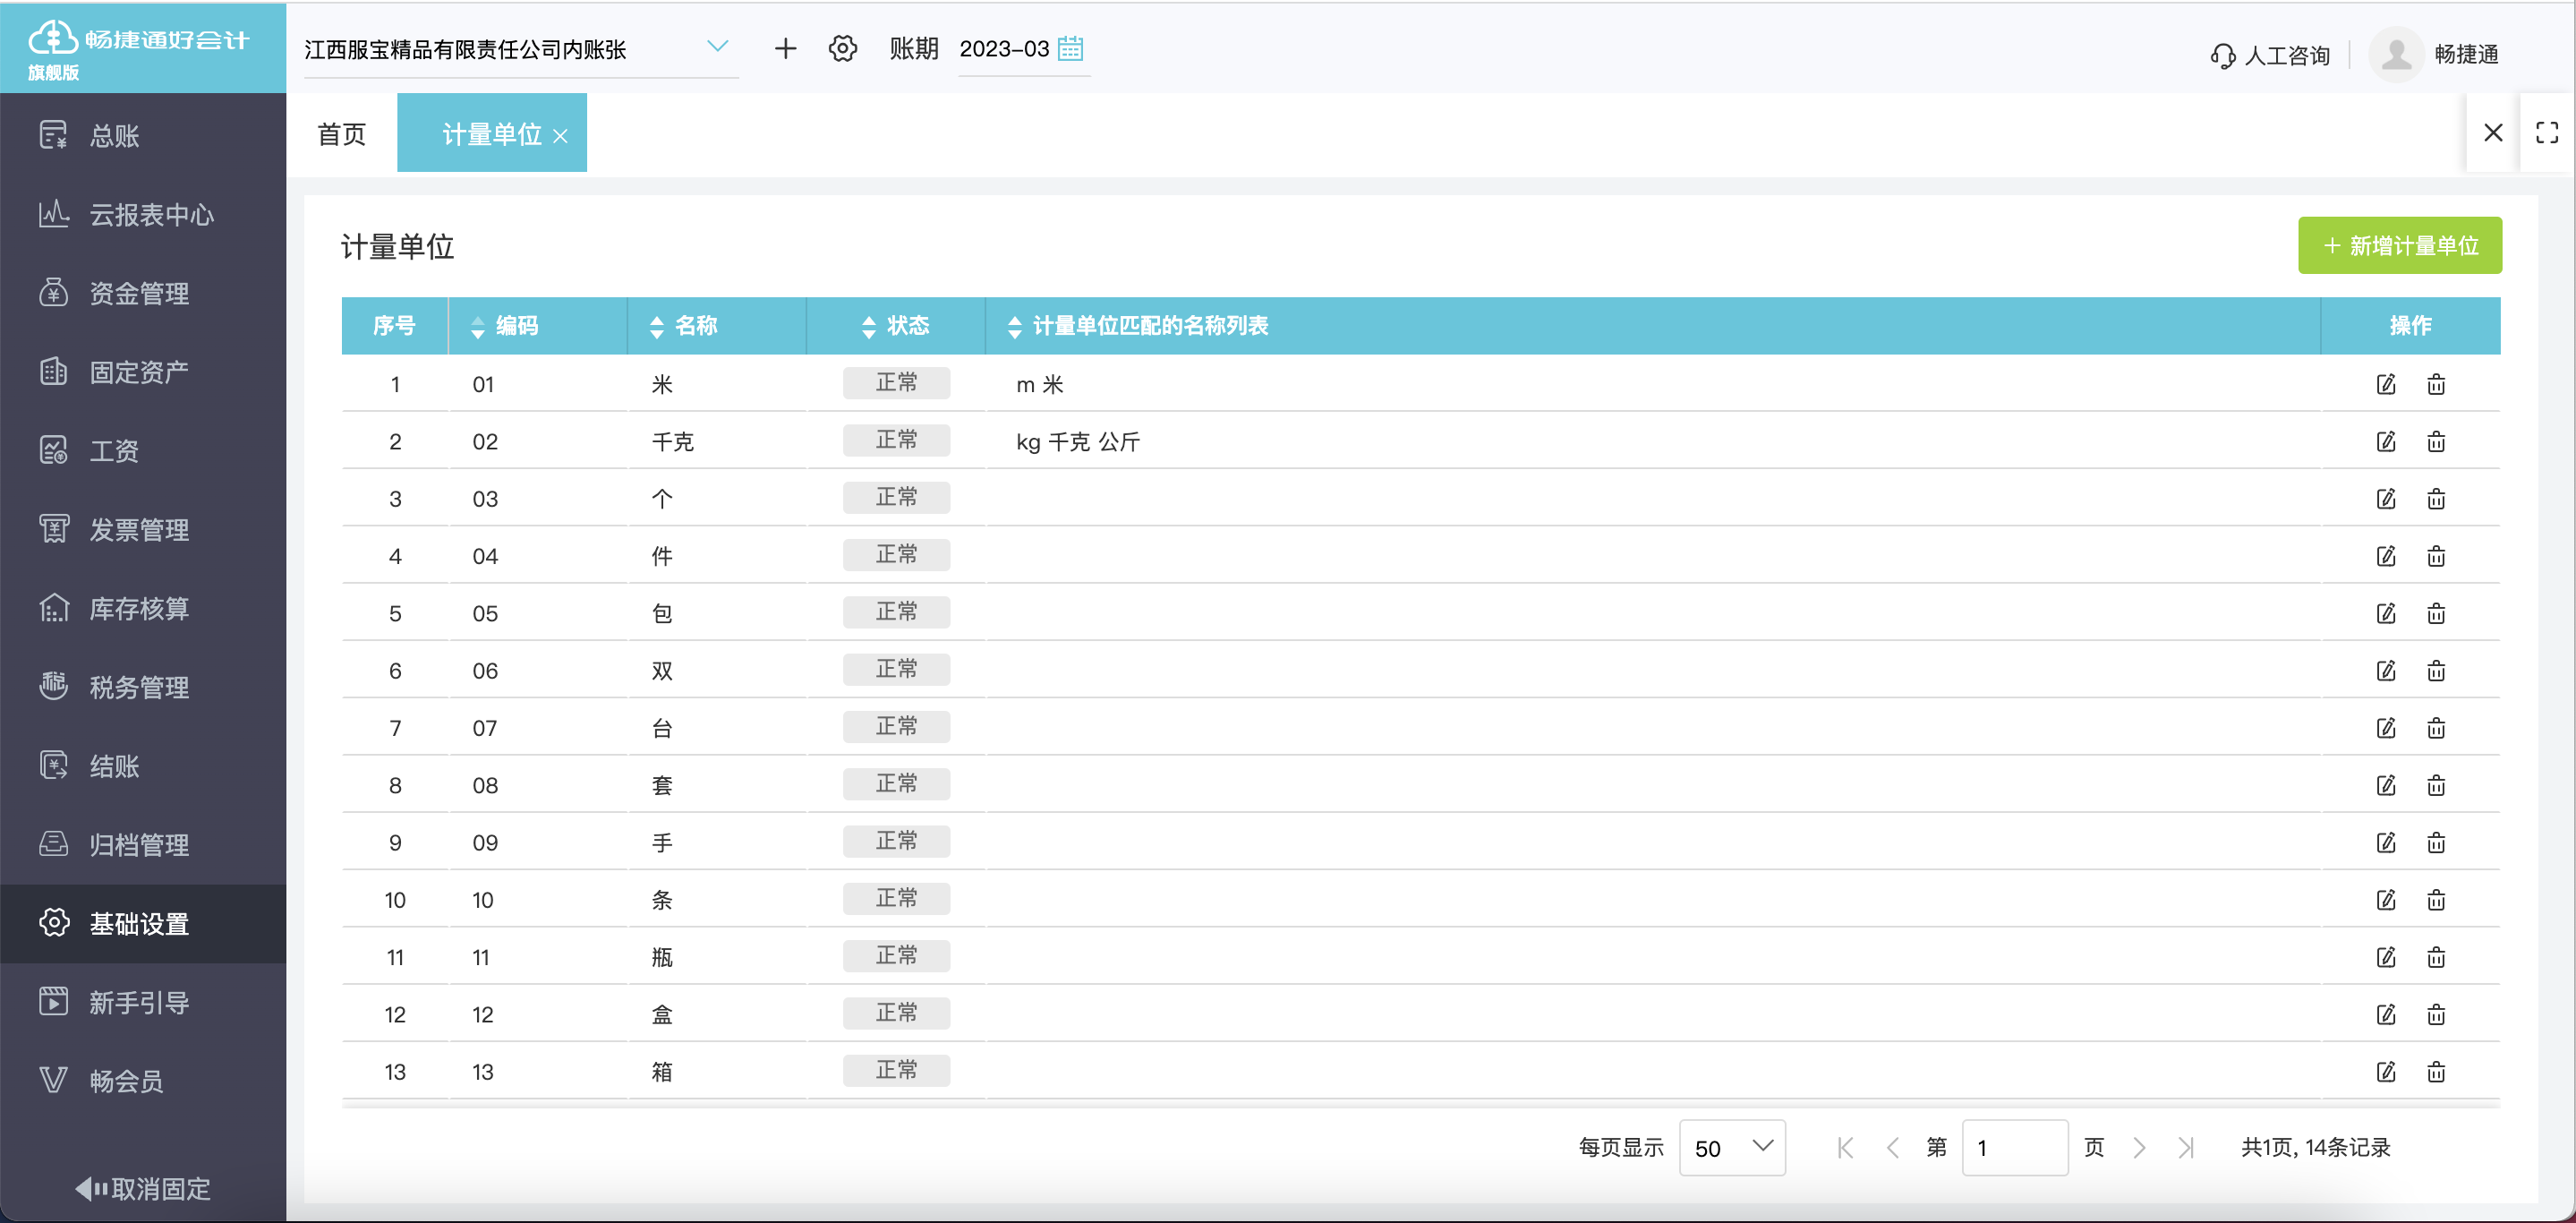The image size is (2576, 1223).
Task: Click 新增计量单位 button
Action: pos(2401,246)
